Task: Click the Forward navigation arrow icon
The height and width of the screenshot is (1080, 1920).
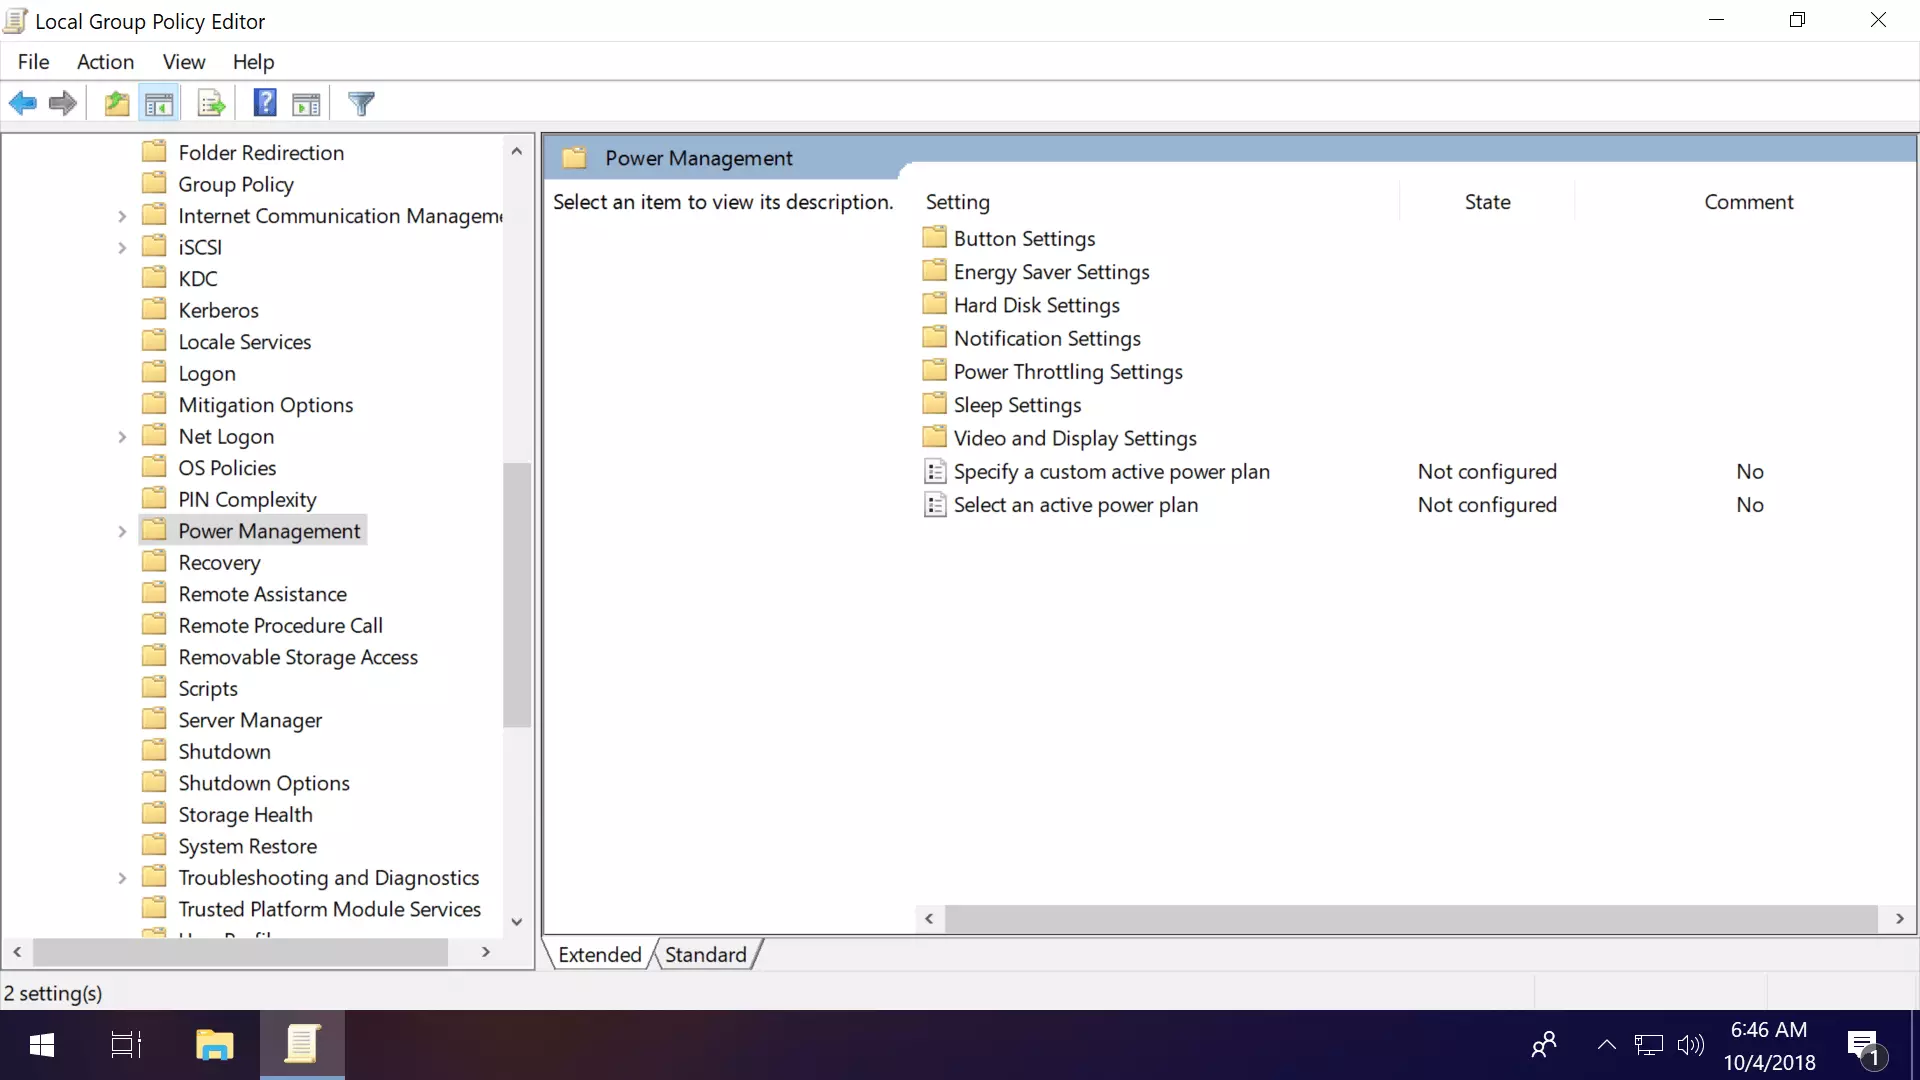Action: point(63,103)
